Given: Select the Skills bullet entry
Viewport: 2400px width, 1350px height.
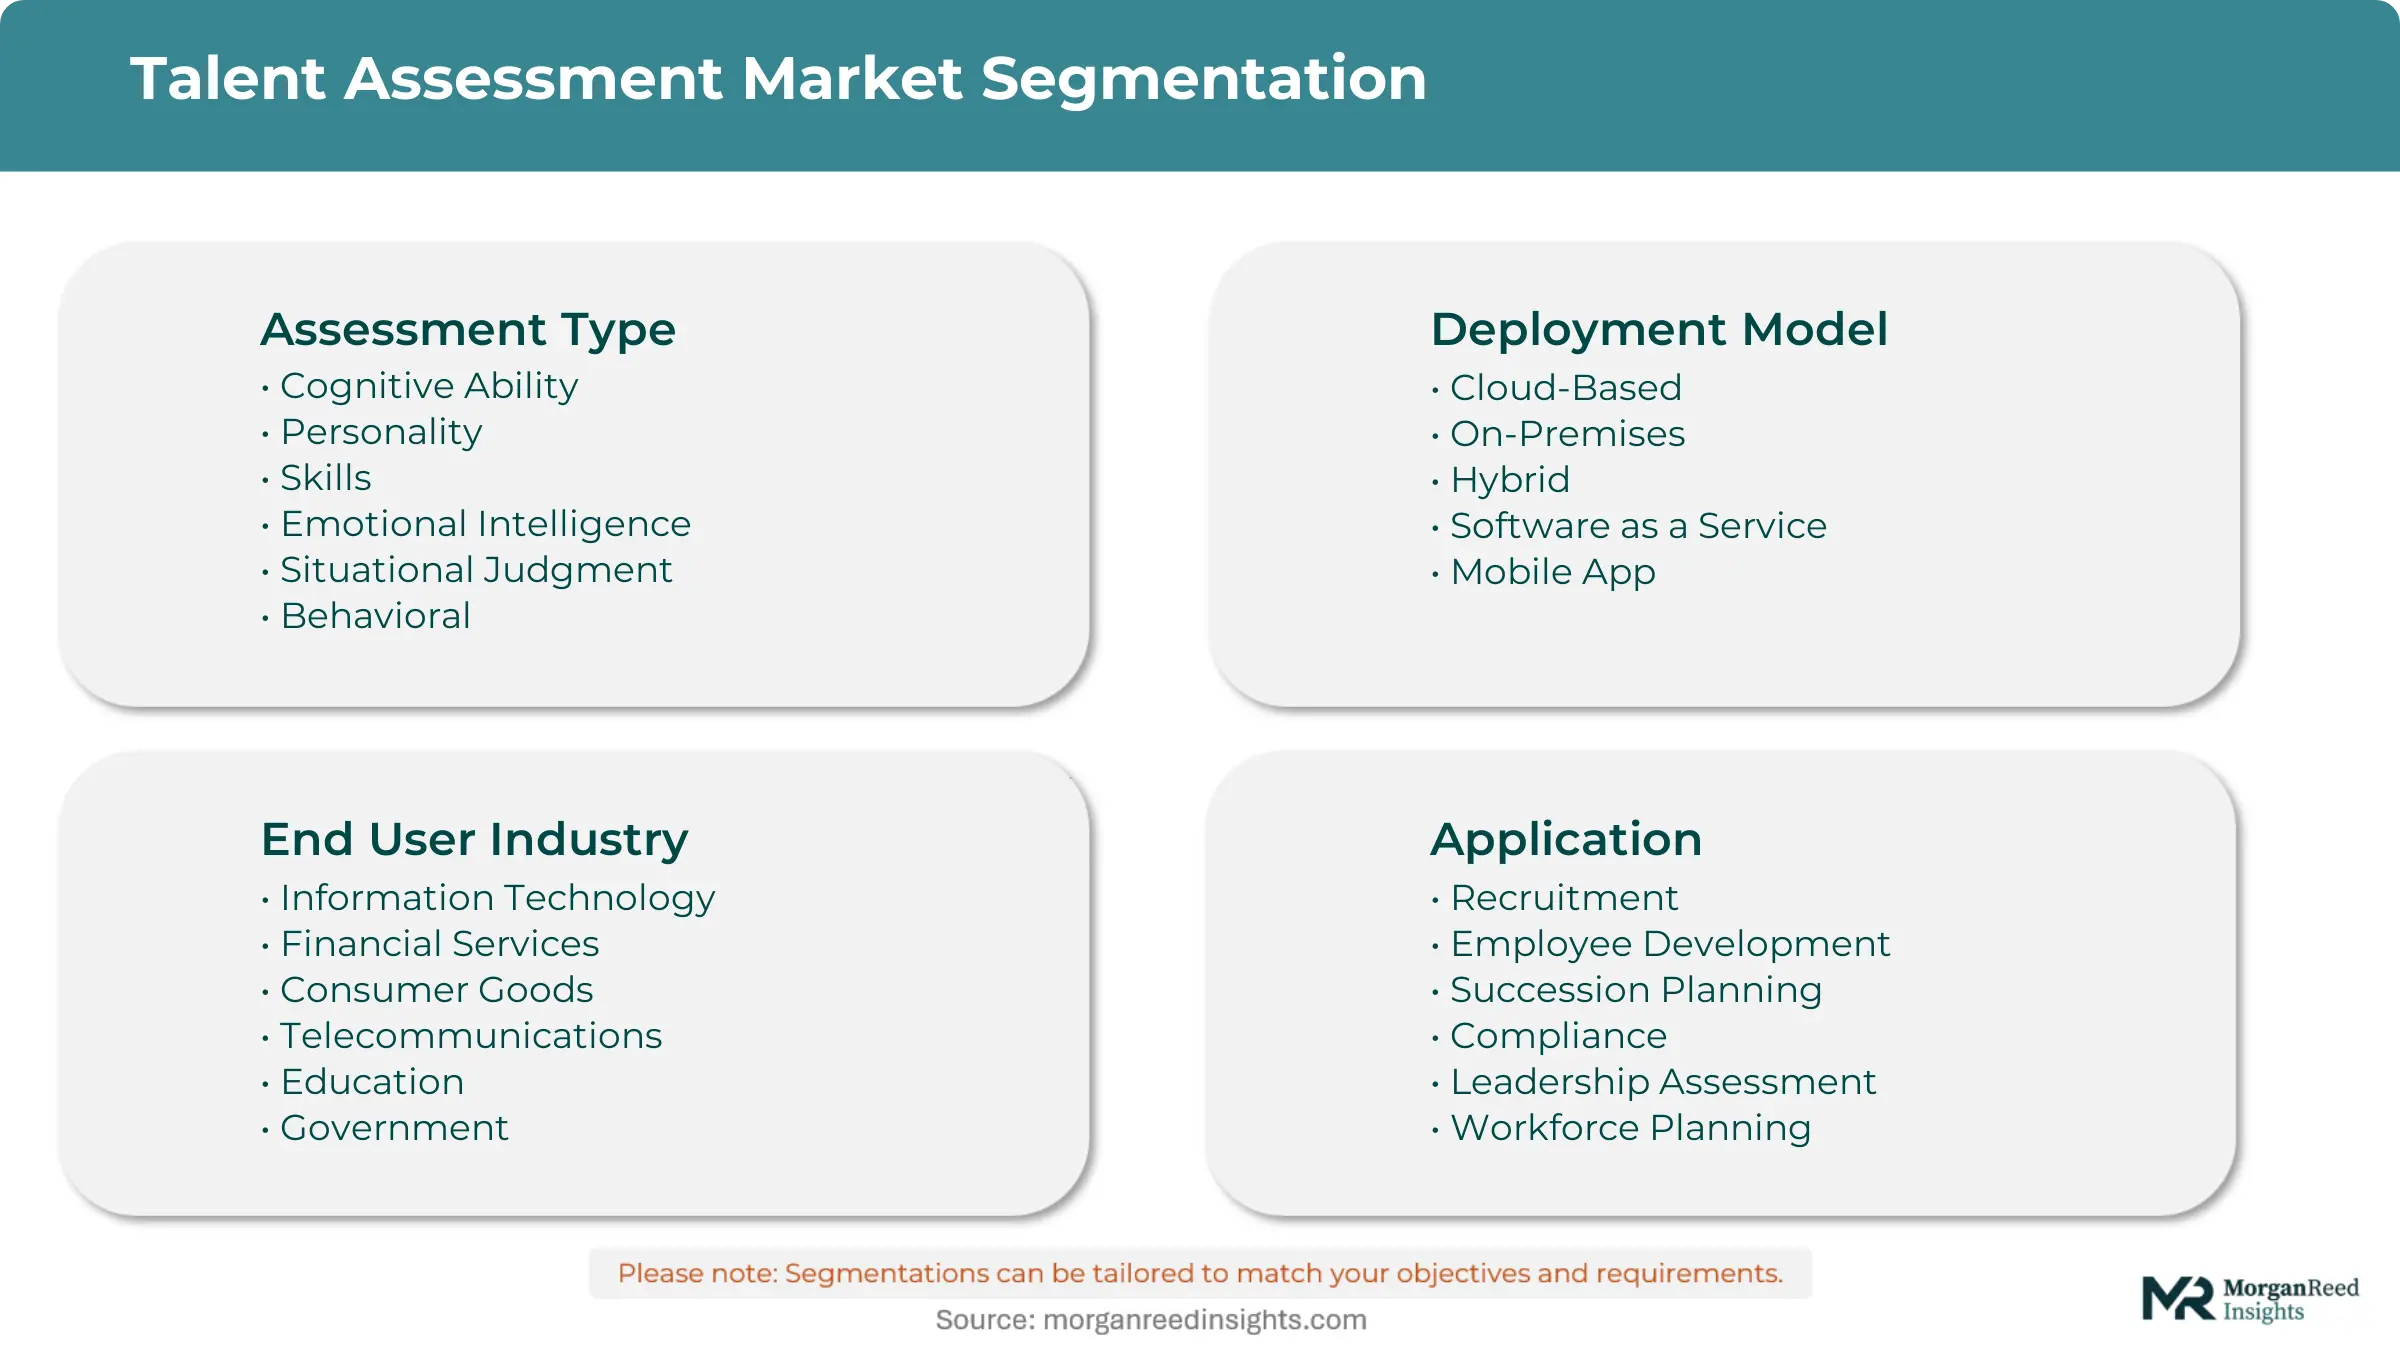Looking at the screenshot, I should [325, 478].
